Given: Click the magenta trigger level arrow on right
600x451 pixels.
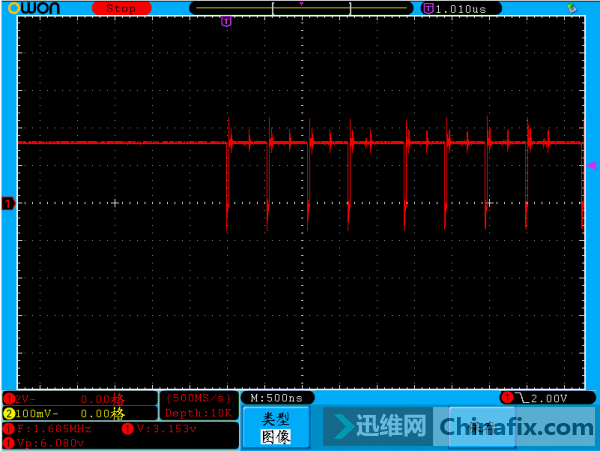Looking at the screenshot, I should click(591, 165).
